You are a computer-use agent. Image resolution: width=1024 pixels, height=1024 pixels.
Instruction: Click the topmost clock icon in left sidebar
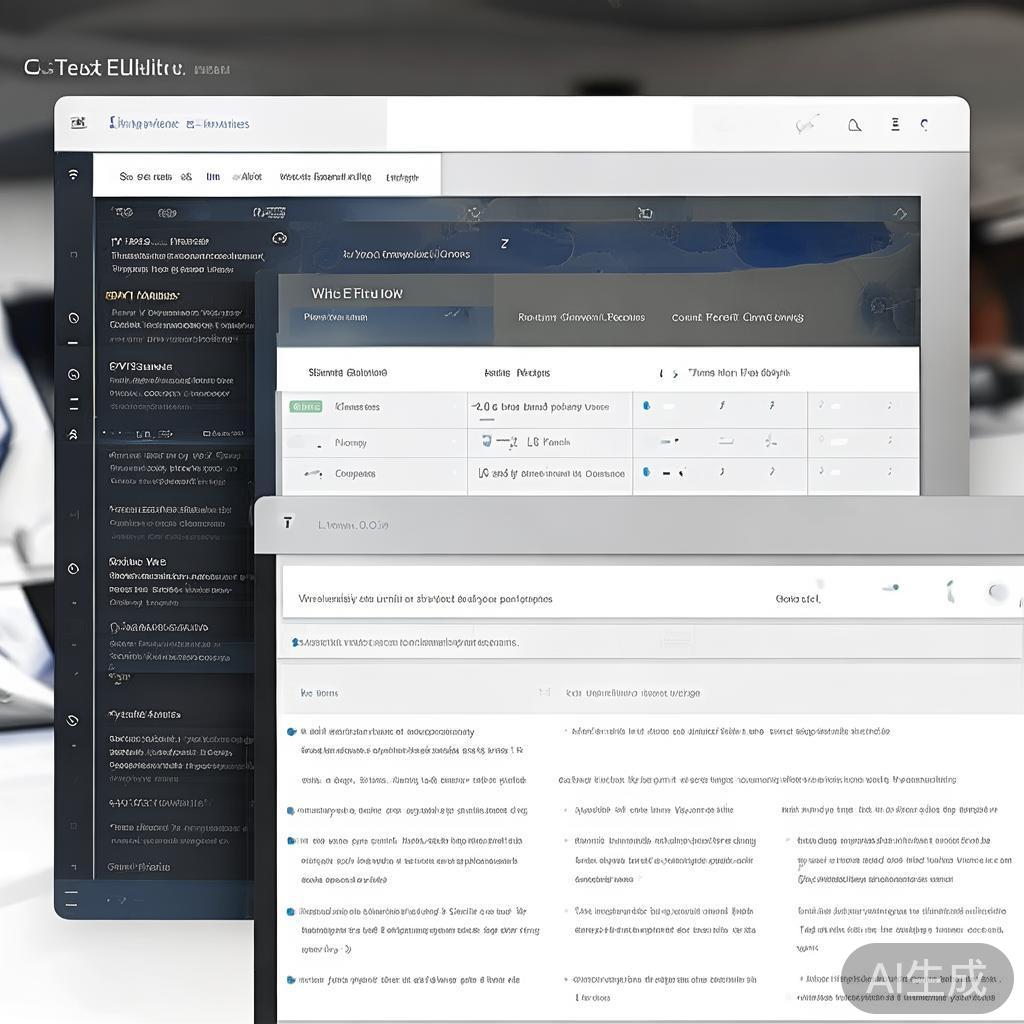73,318
